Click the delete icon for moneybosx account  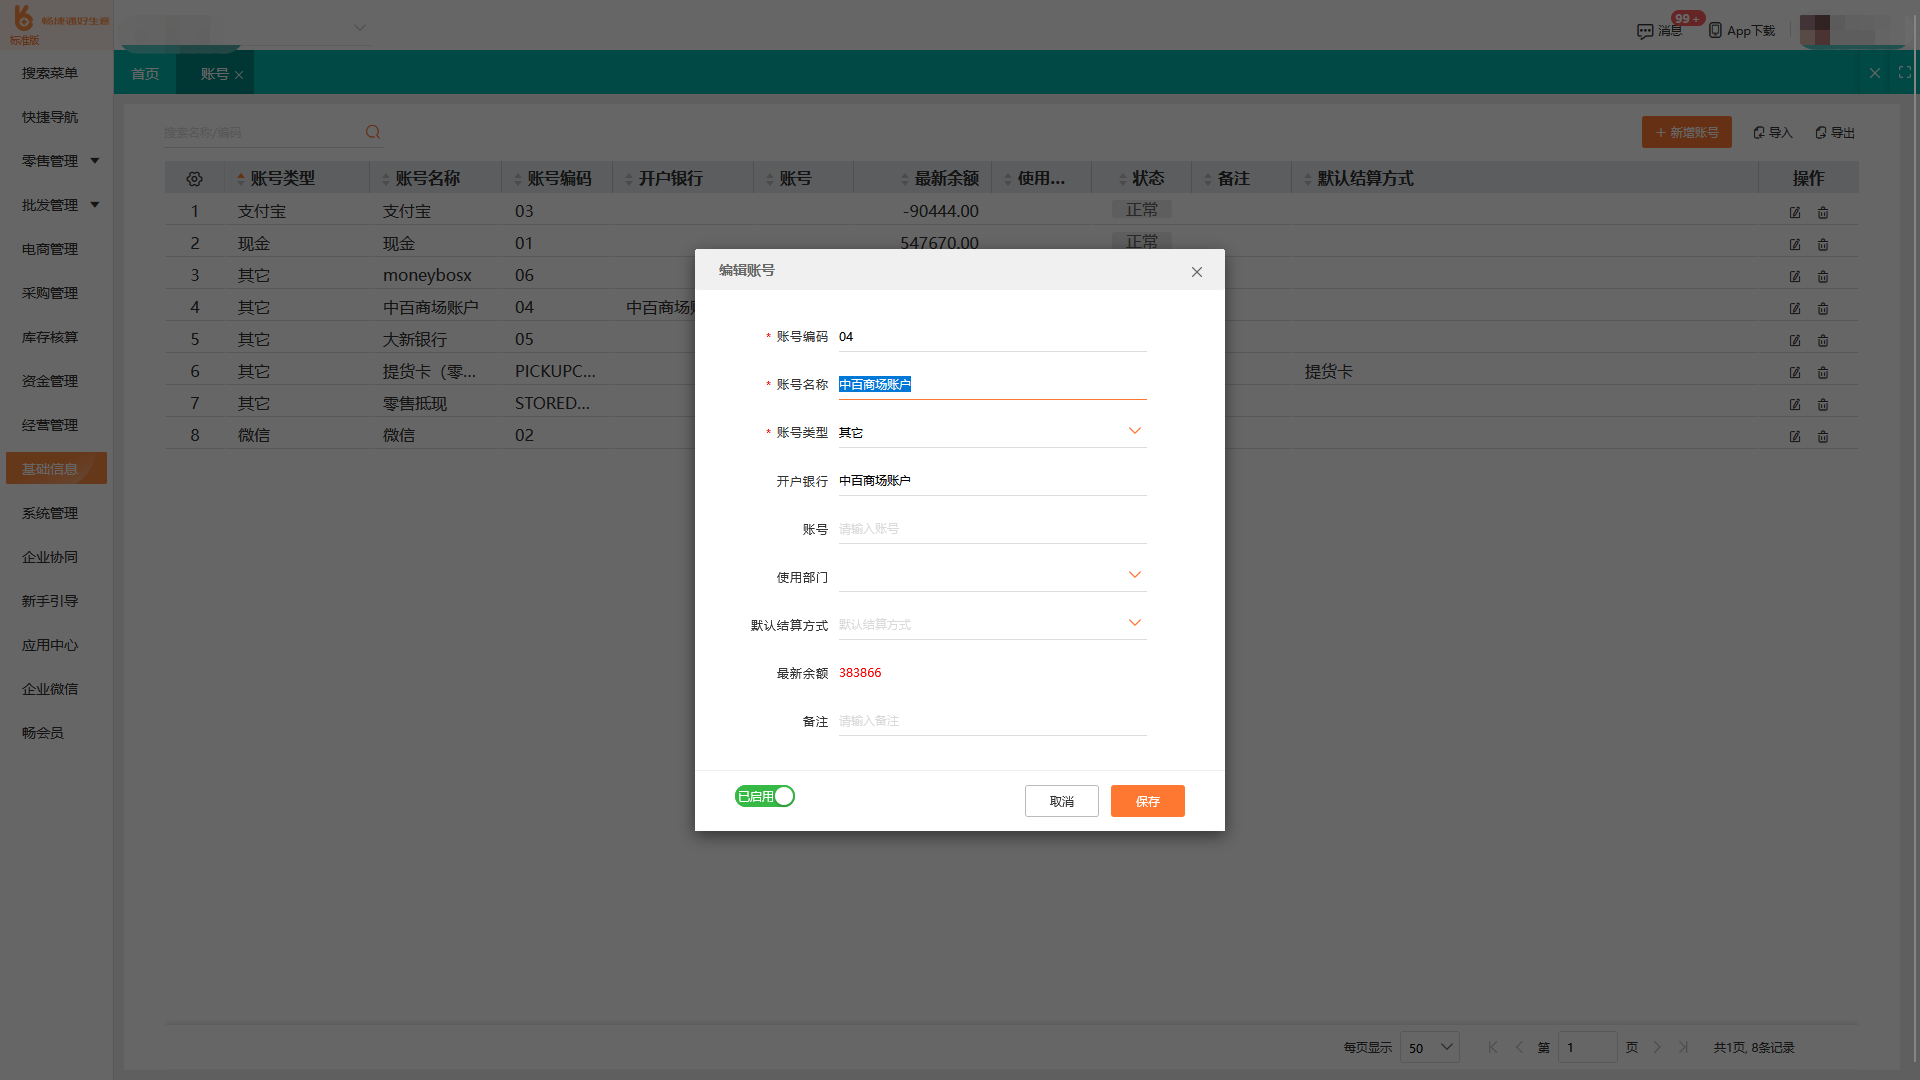[1824, 276]
